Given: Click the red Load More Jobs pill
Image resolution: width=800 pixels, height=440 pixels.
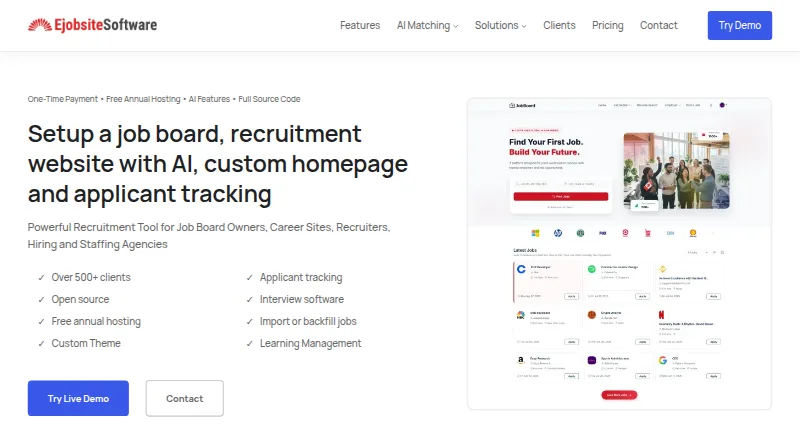Looking at the screenshot, I should coord(619,395).
